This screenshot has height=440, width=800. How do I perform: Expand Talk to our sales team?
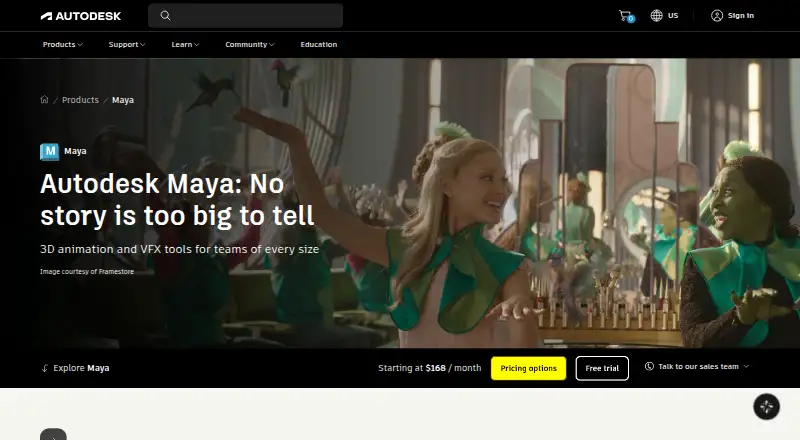click(697, 366)
